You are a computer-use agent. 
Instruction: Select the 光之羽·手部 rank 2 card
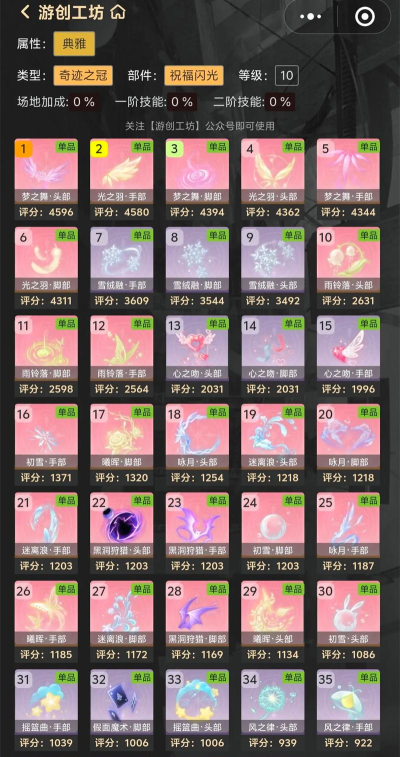tap(122, 179)
